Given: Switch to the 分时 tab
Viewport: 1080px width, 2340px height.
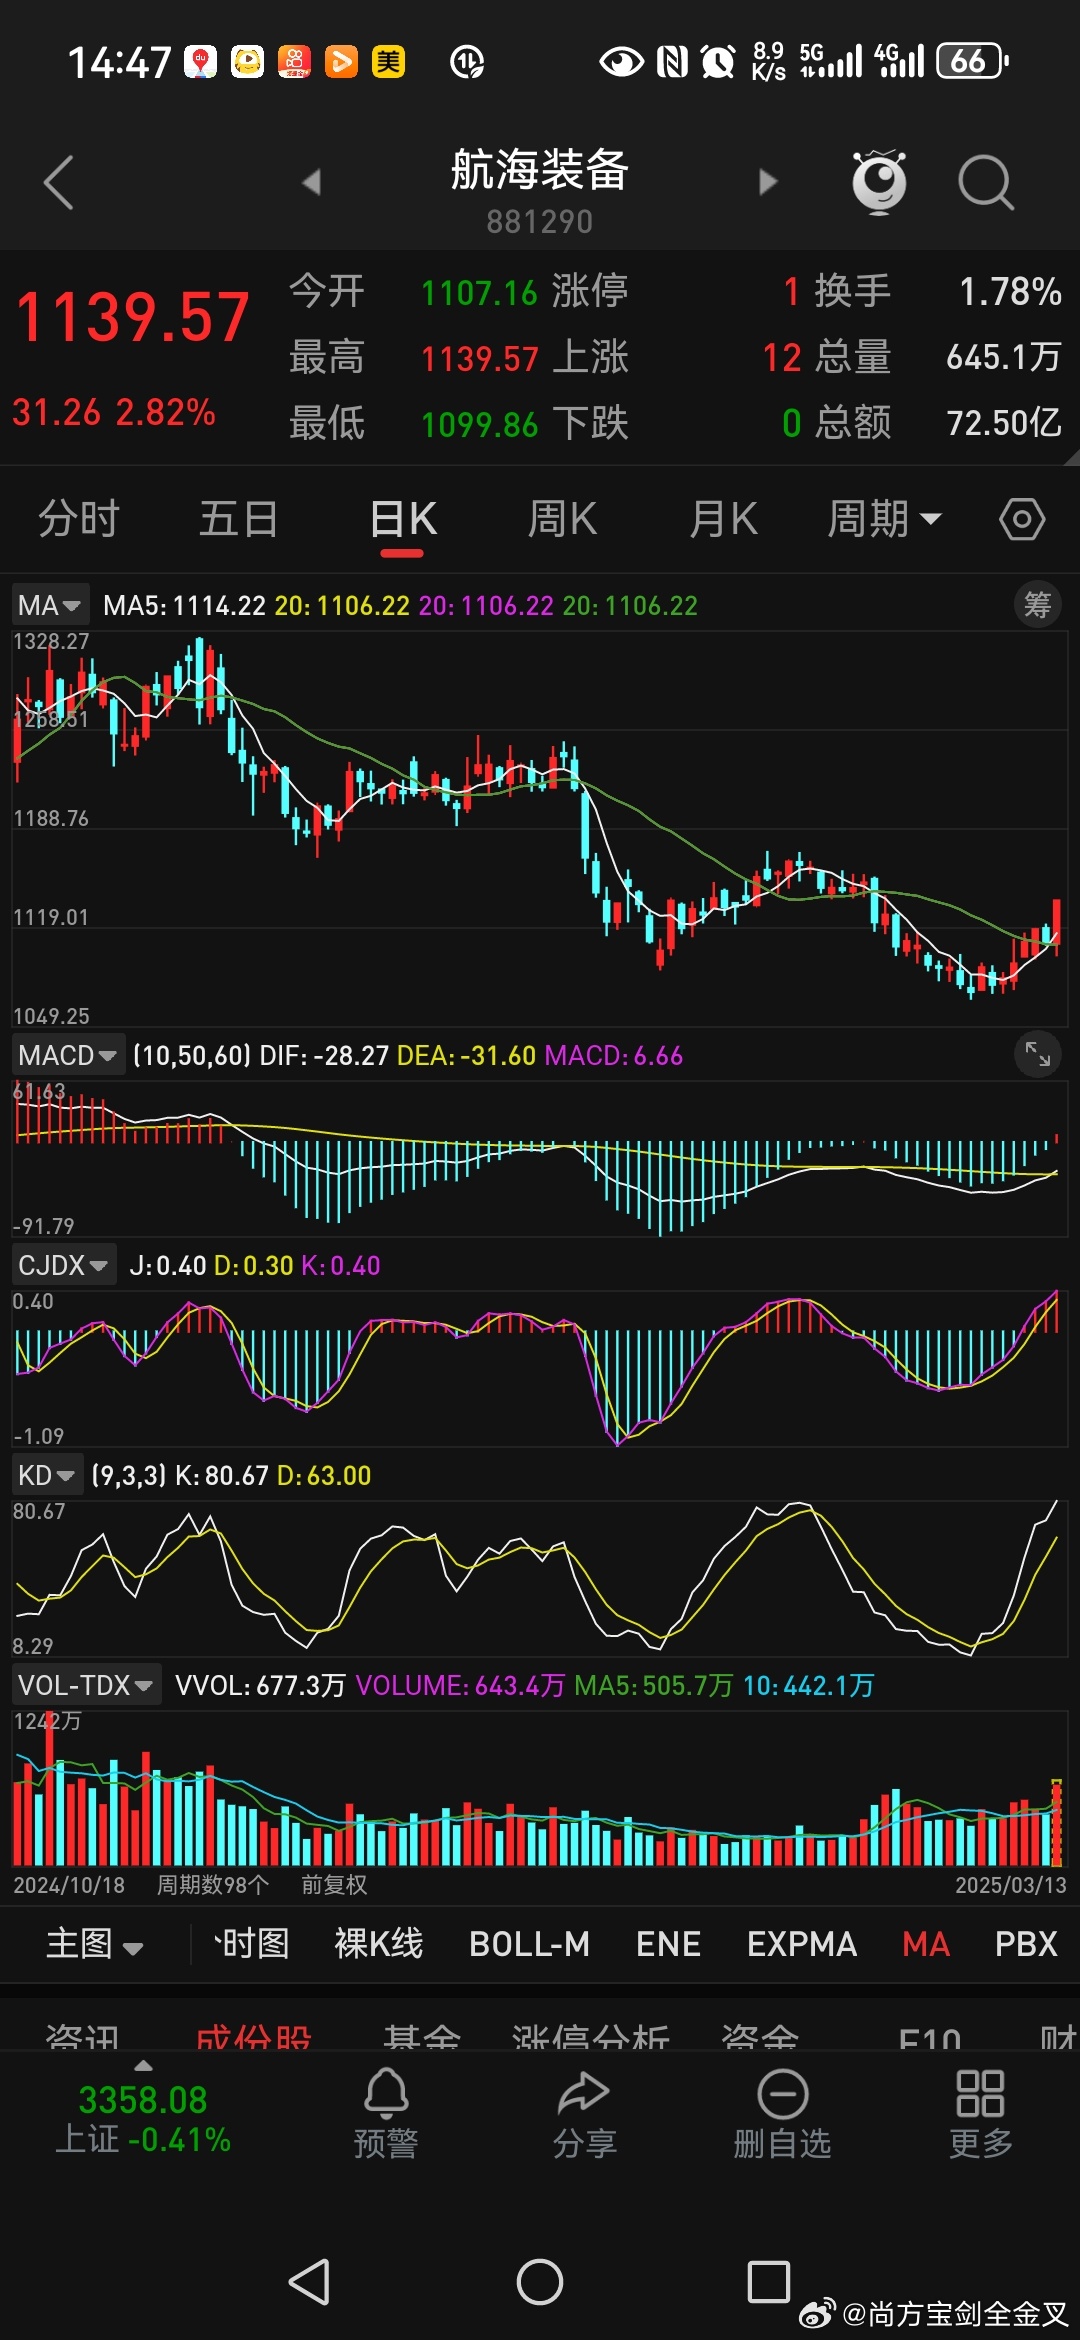Looking at the screenshot, I should [79, 520].
